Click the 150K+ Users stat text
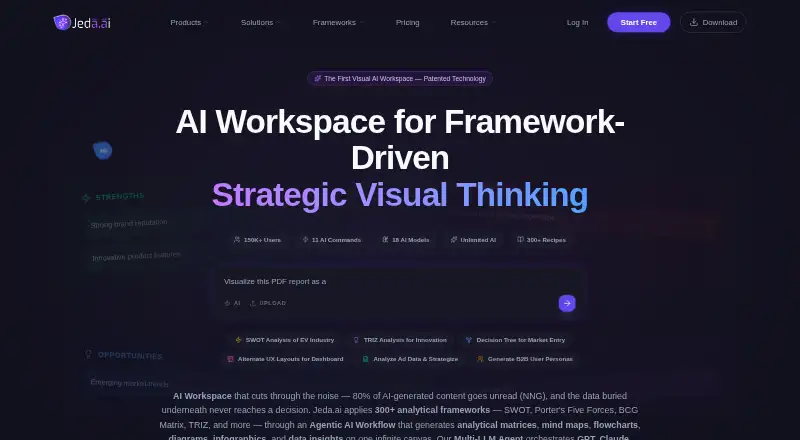The image size is (800, 440). pos(262,240)
